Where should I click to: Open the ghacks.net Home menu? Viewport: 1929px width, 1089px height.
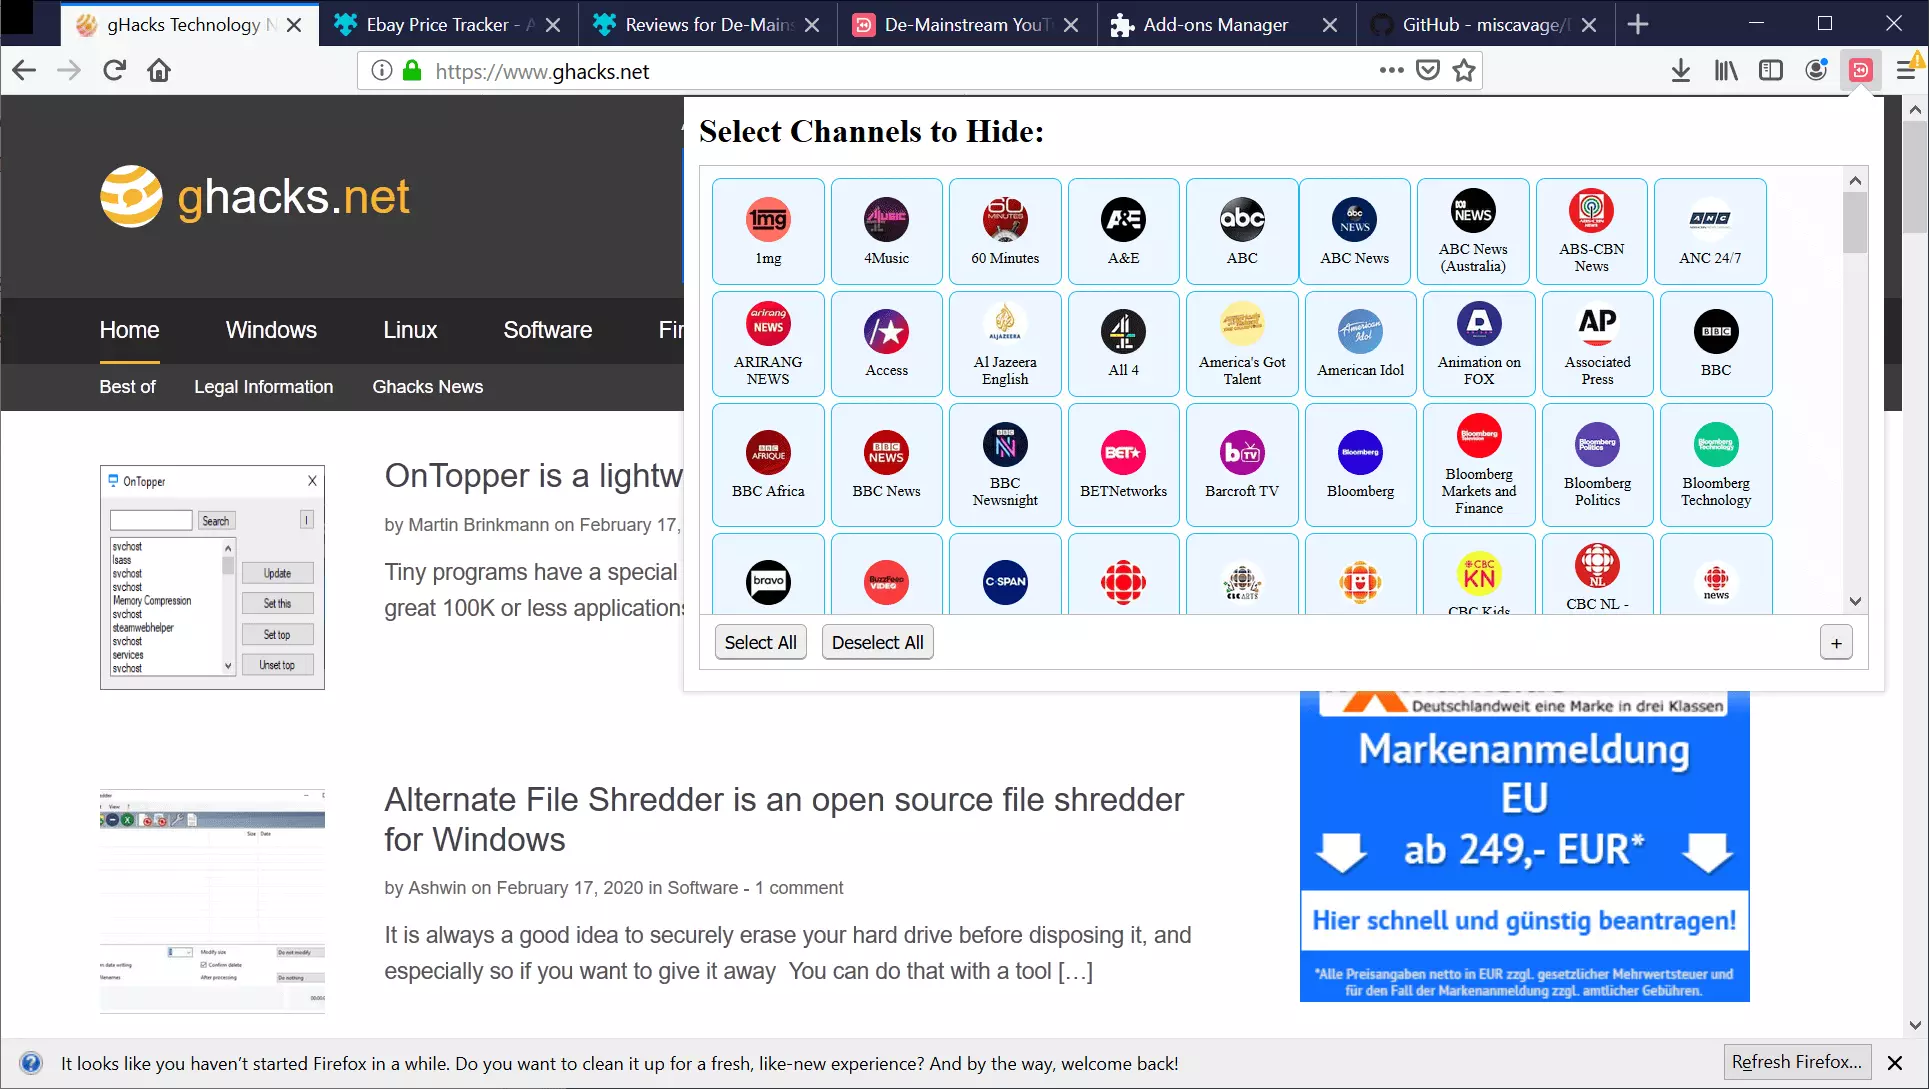tap(129, 329)
